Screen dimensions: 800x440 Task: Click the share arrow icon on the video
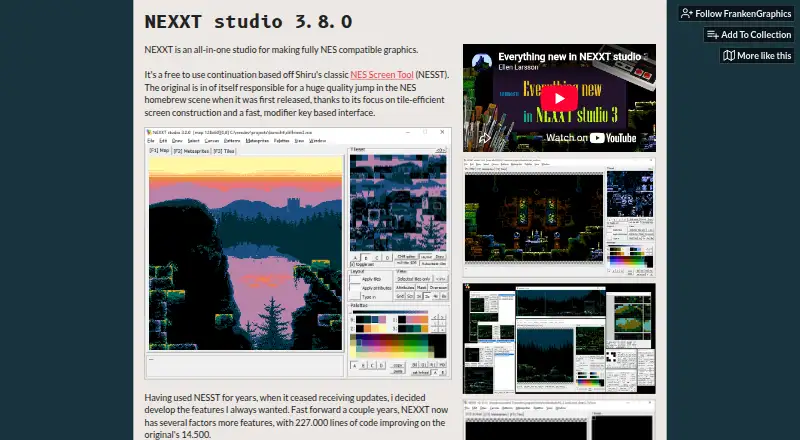(484, 137)
